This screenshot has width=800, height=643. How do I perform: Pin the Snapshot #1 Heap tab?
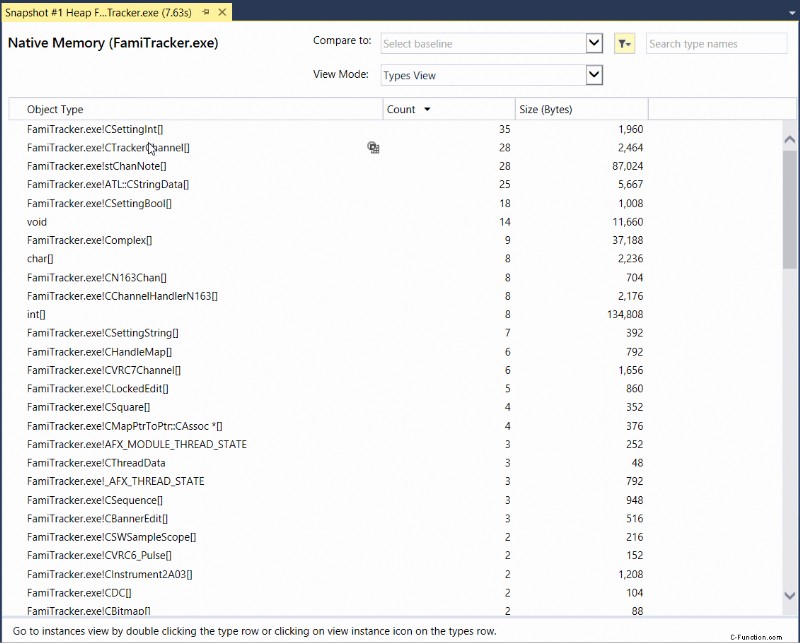[206, 12]
